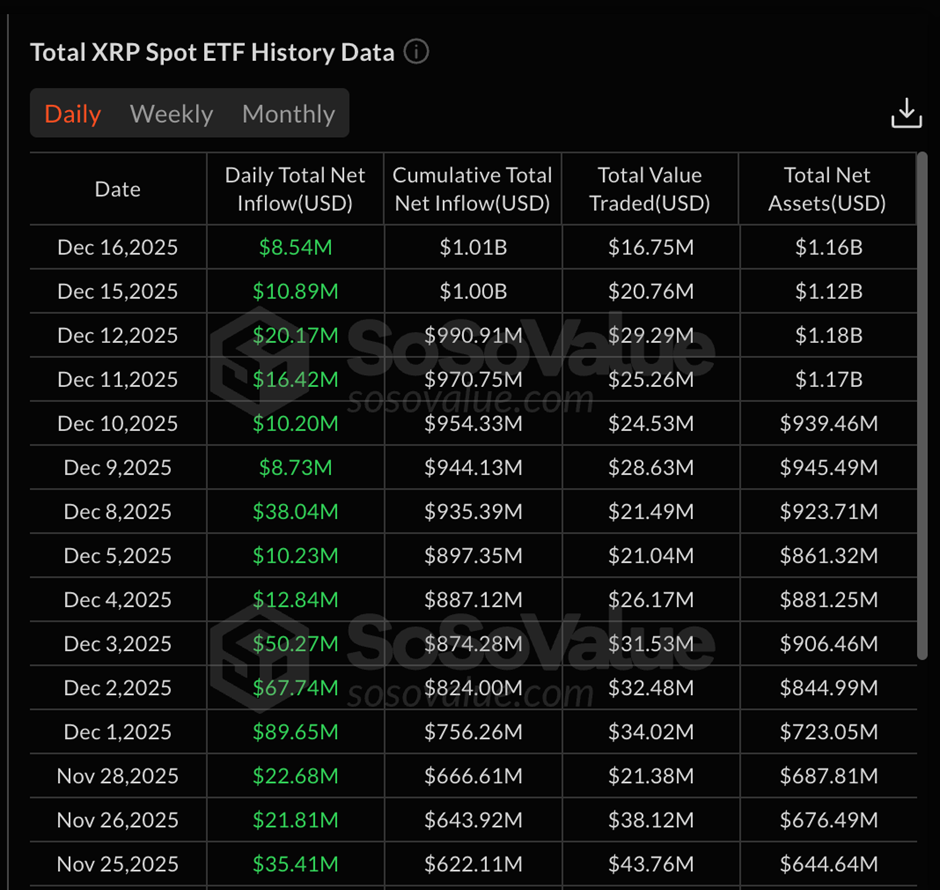Click the Total Net Assets header

(827, 189)
